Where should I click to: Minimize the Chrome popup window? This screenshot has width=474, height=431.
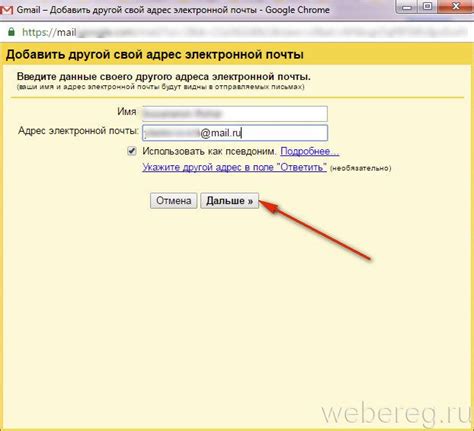[407, 7]
